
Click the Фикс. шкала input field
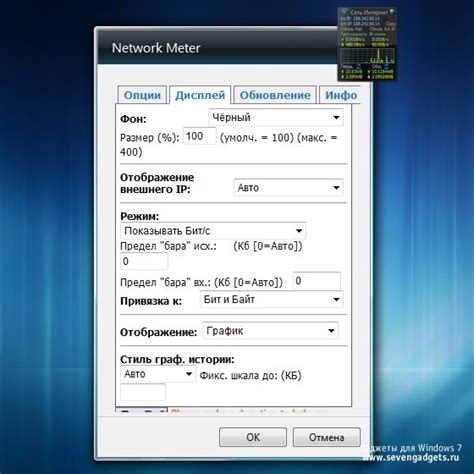pyautogui.click(x=143, y=392)
